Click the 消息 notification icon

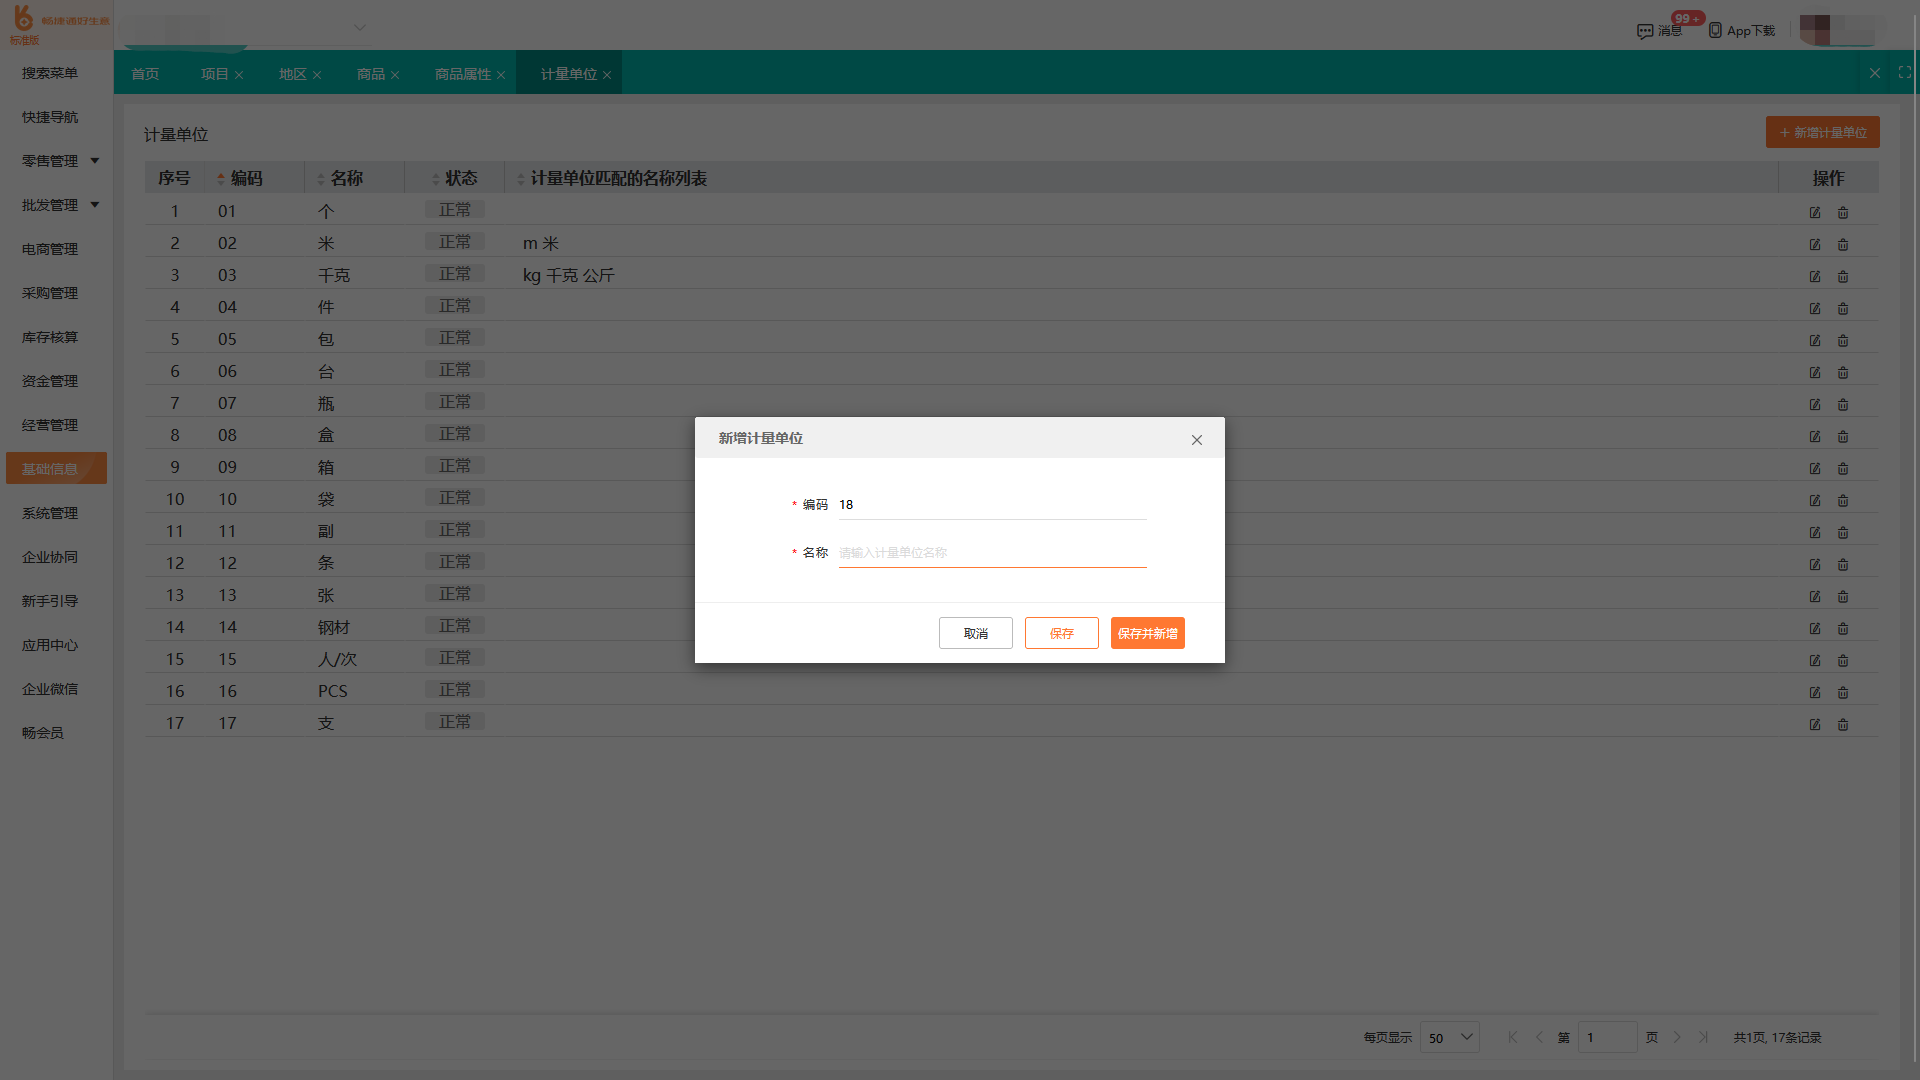pyautogui.click(x=1664, y=29)
